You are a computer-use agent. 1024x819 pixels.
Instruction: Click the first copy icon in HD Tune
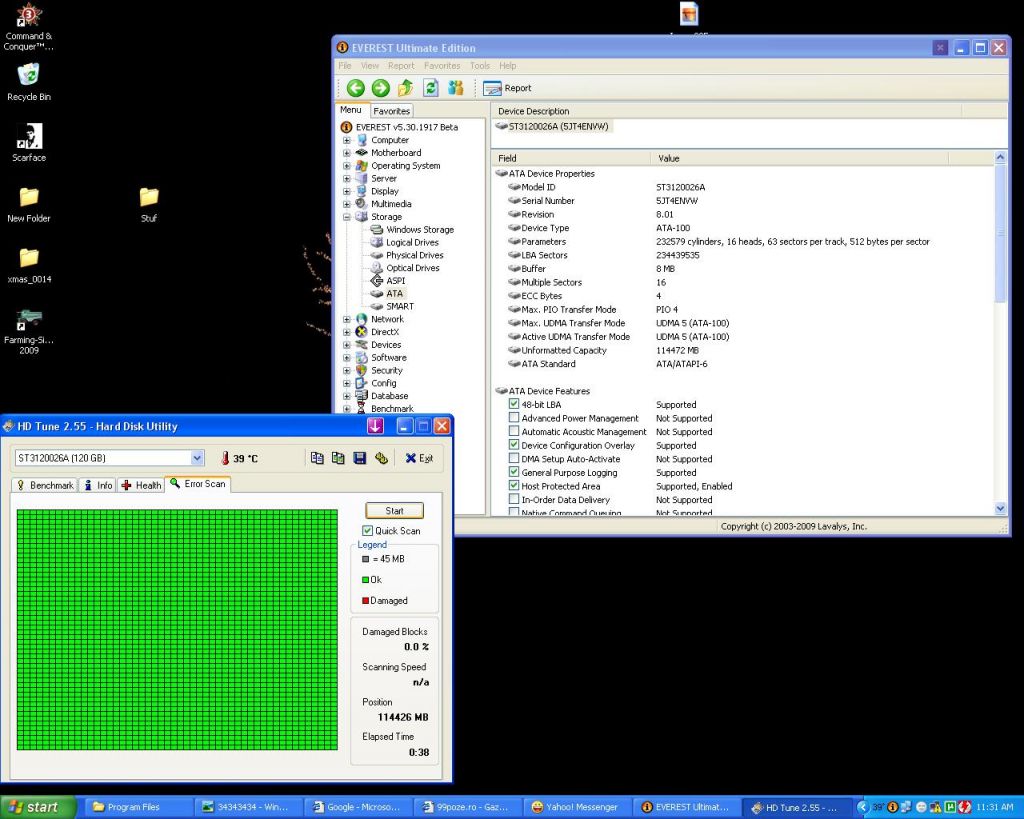click(317, 458)
